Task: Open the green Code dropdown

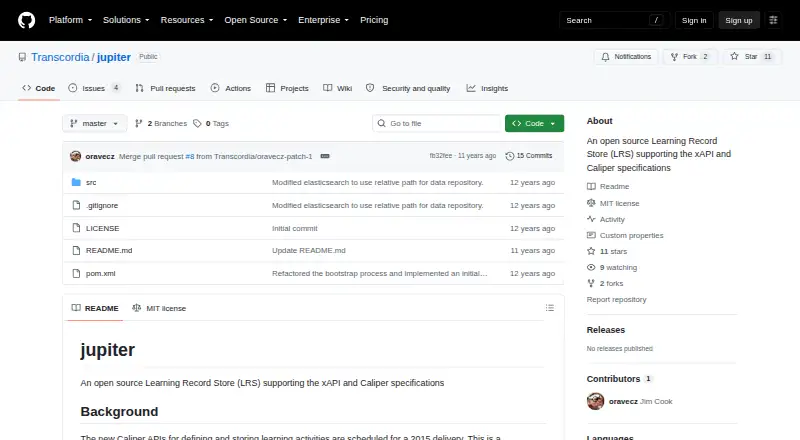Action: (x=534, y=124)
